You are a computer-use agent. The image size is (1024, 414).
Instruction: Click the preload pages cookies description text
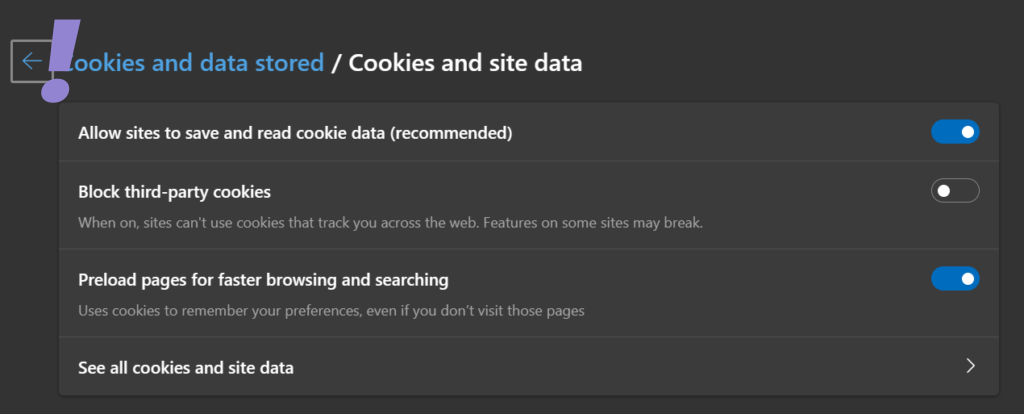331,310
